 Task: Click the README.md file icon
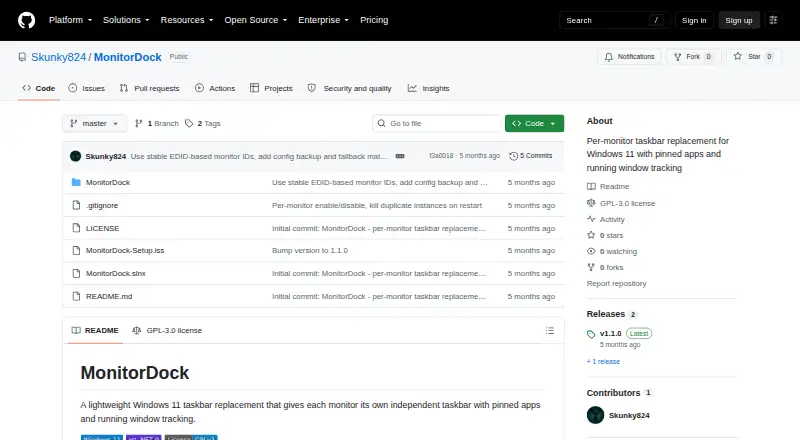[x=76, y=297]
